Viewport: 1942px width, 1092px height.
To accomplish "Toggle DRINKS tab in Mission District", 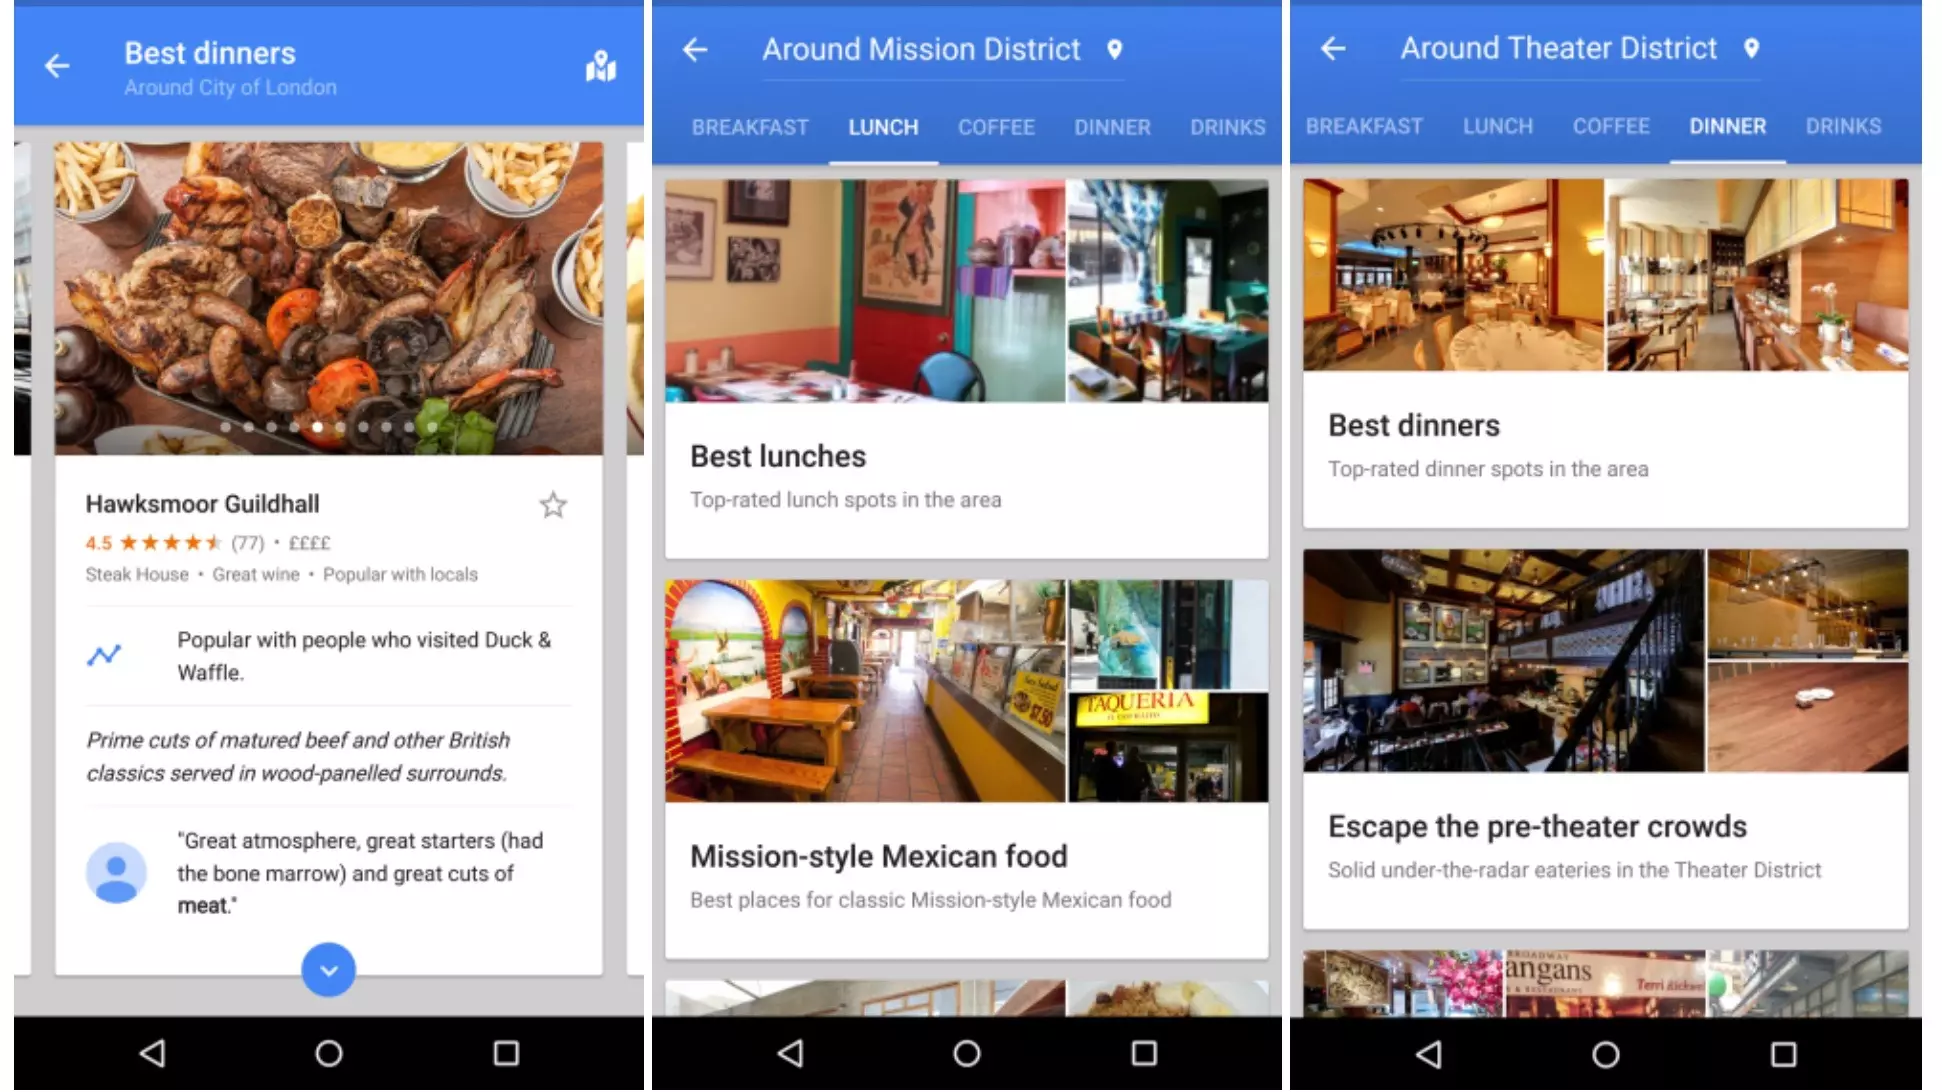I will 1226,125.
